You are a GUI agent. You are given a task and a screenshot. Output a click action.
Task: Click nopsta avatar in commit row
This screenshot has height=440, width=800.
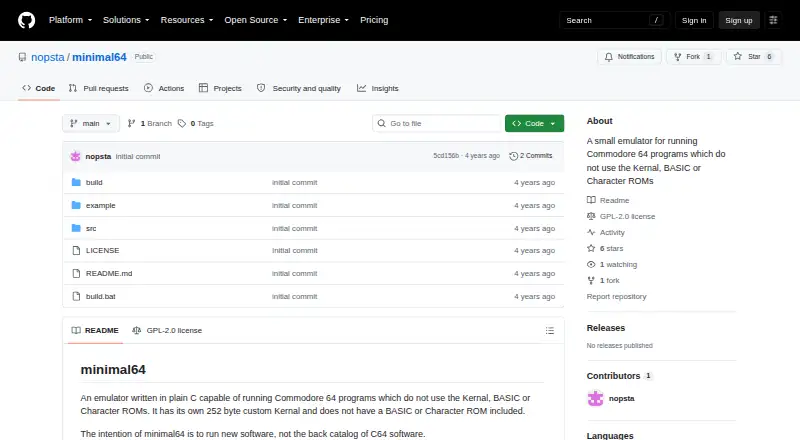(x=76, y=156)
